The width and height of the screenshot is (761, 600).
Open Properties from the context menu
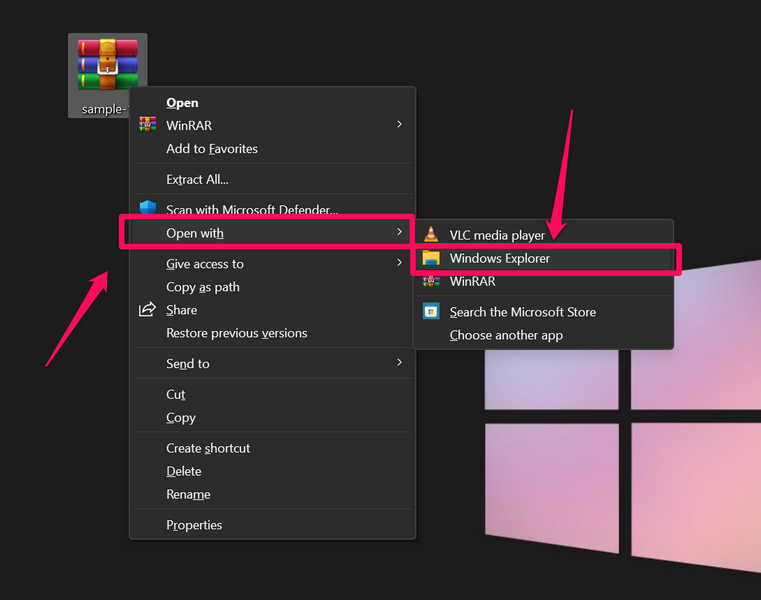[x=194, y=525]
